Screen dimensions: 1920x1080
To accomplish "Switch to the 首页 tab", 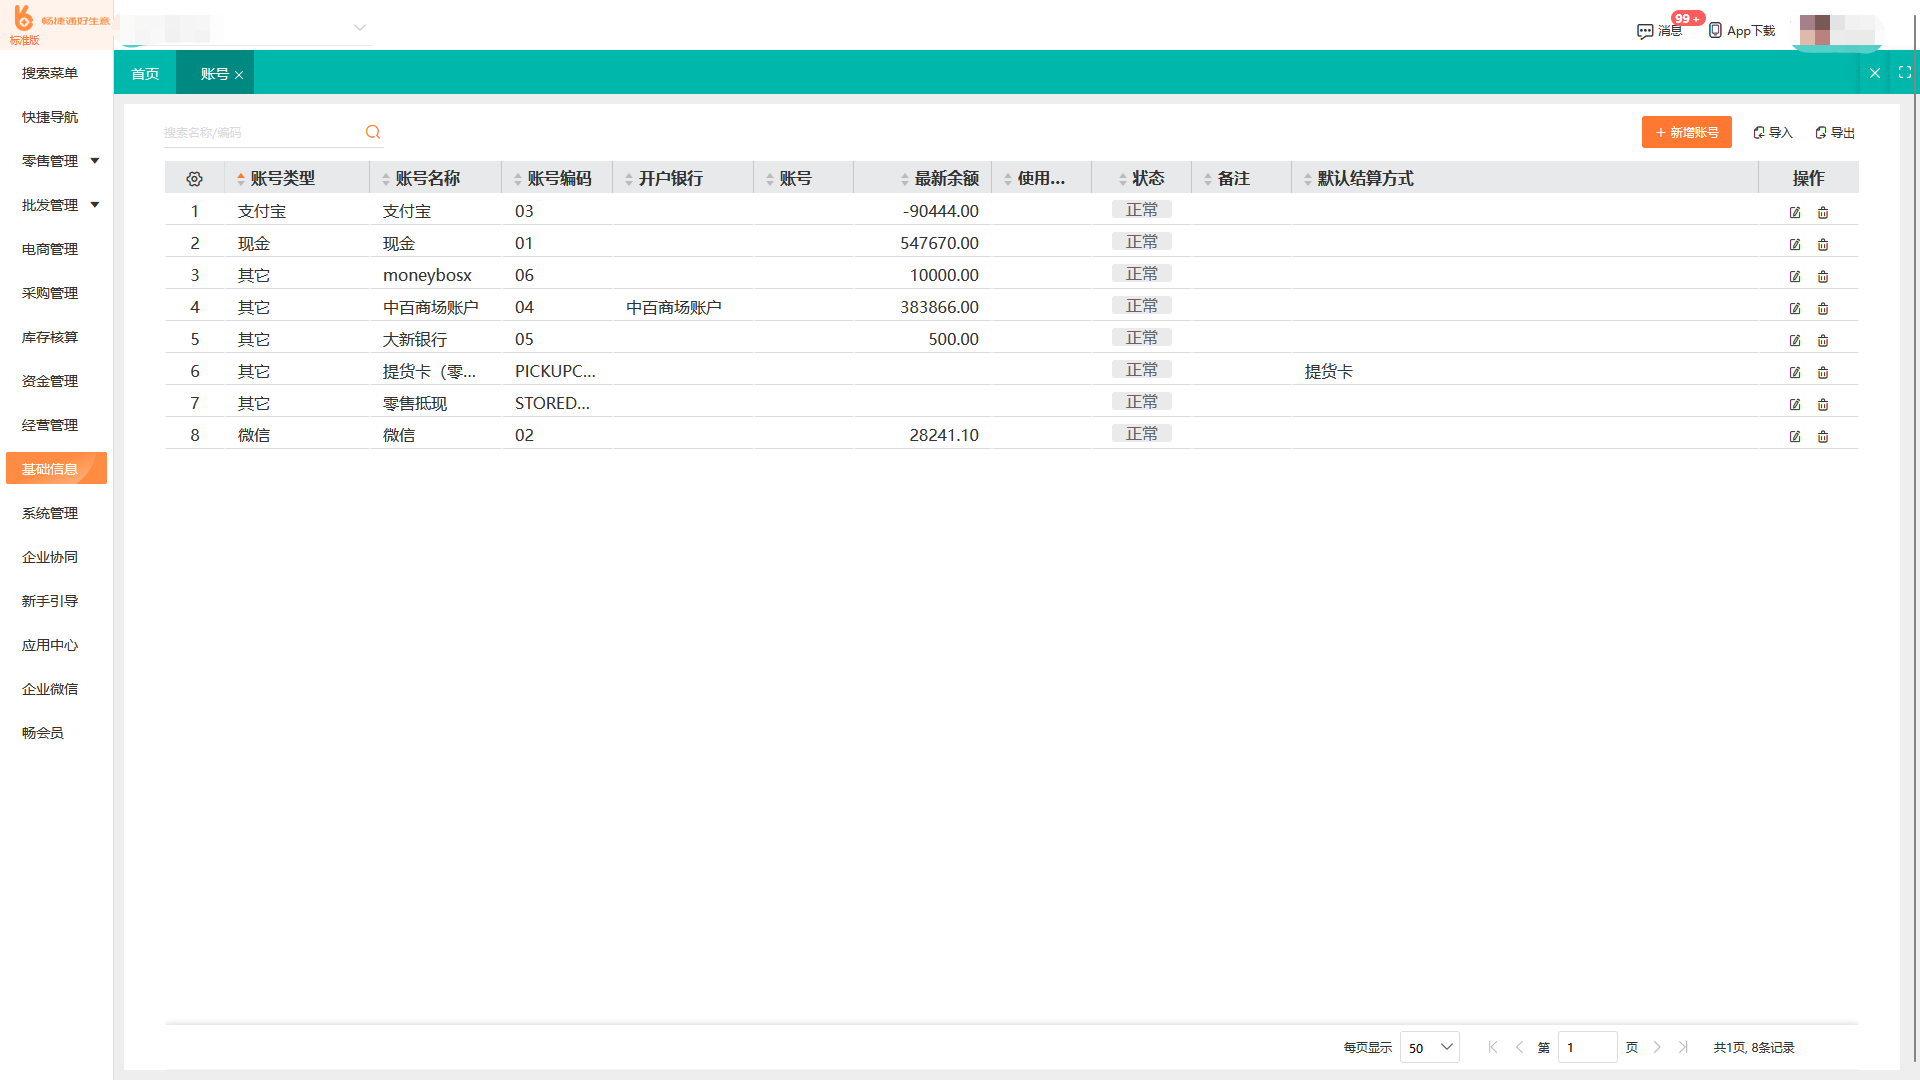I will click(x=144, y=74).
